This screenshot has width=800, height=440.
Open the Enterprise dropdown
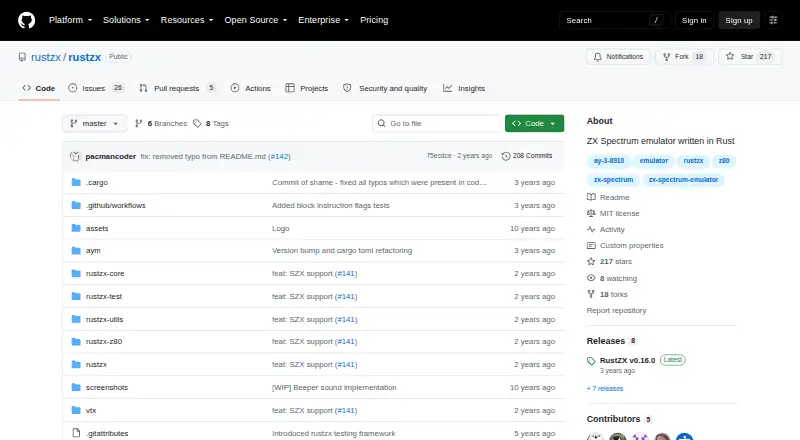(x=323, y=20)
